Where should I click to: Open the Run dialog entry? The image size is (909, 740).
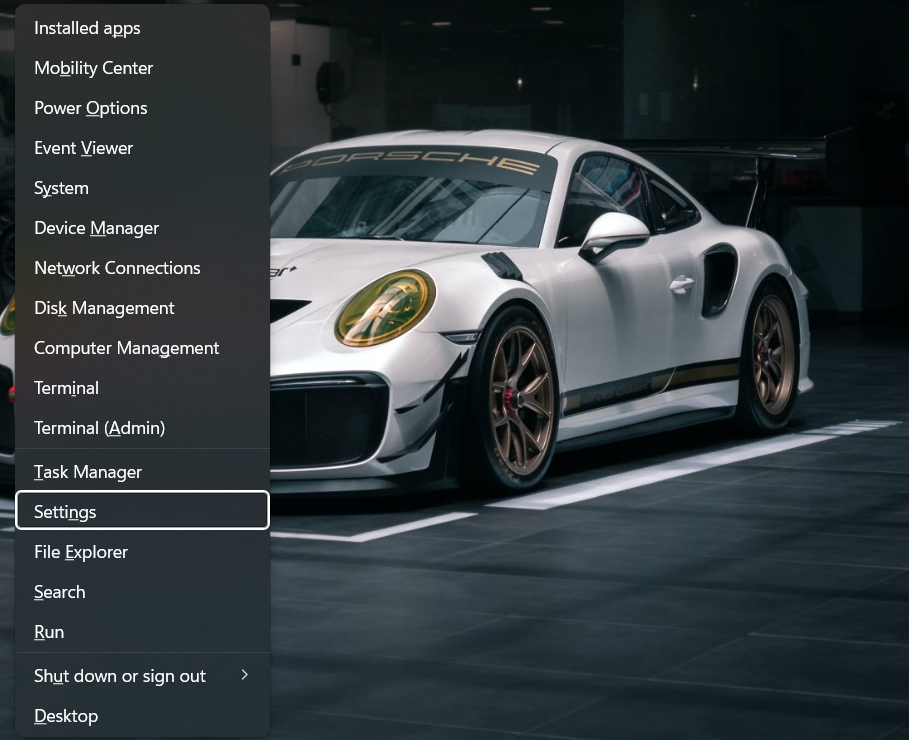142,632
